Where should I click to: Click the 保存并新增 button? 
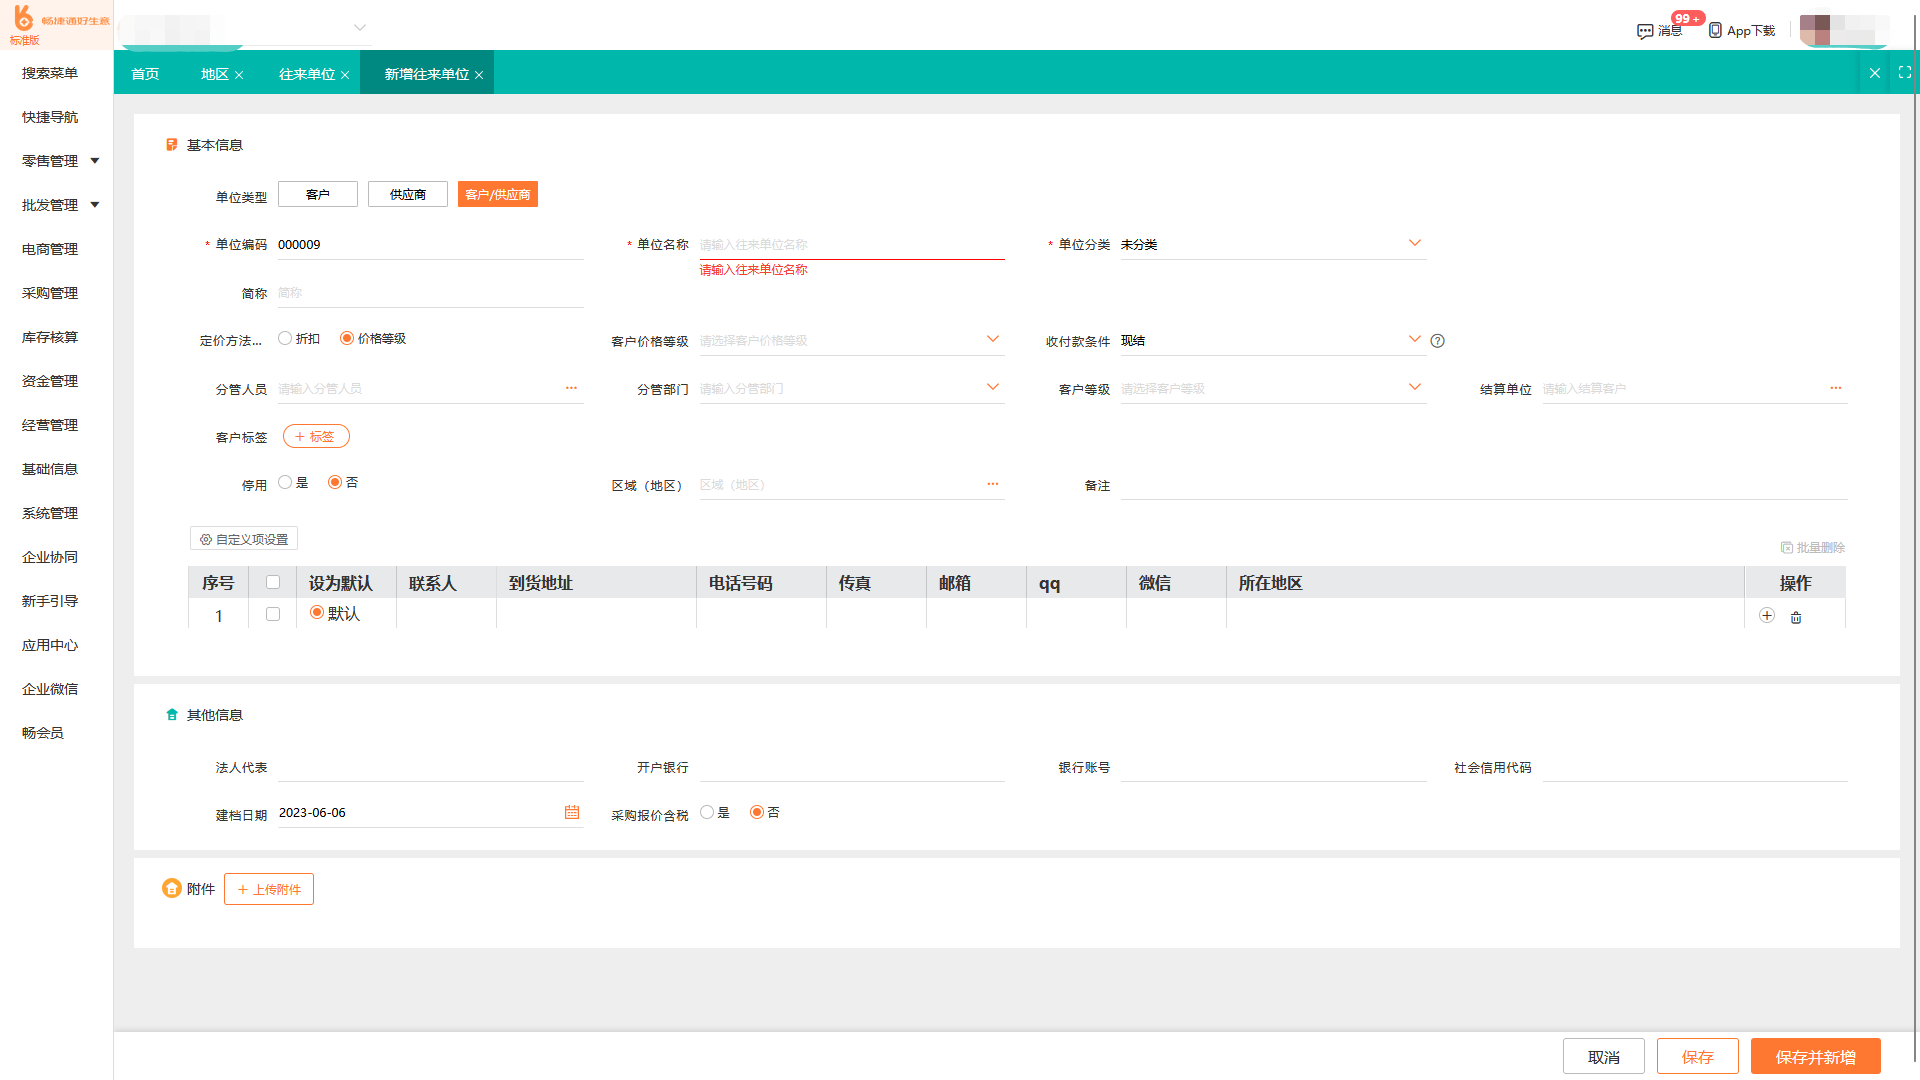(1813, 1055)
